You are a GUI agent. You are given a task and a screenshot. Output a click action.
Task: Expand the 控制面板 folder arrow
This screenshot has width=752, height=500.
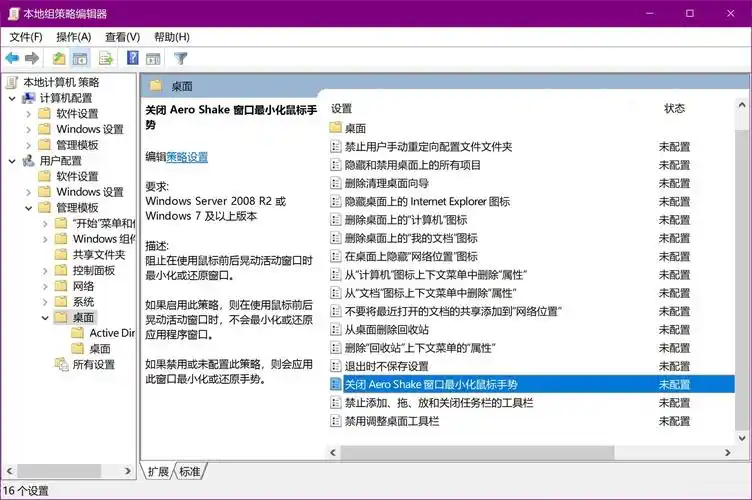click(46, 271)
